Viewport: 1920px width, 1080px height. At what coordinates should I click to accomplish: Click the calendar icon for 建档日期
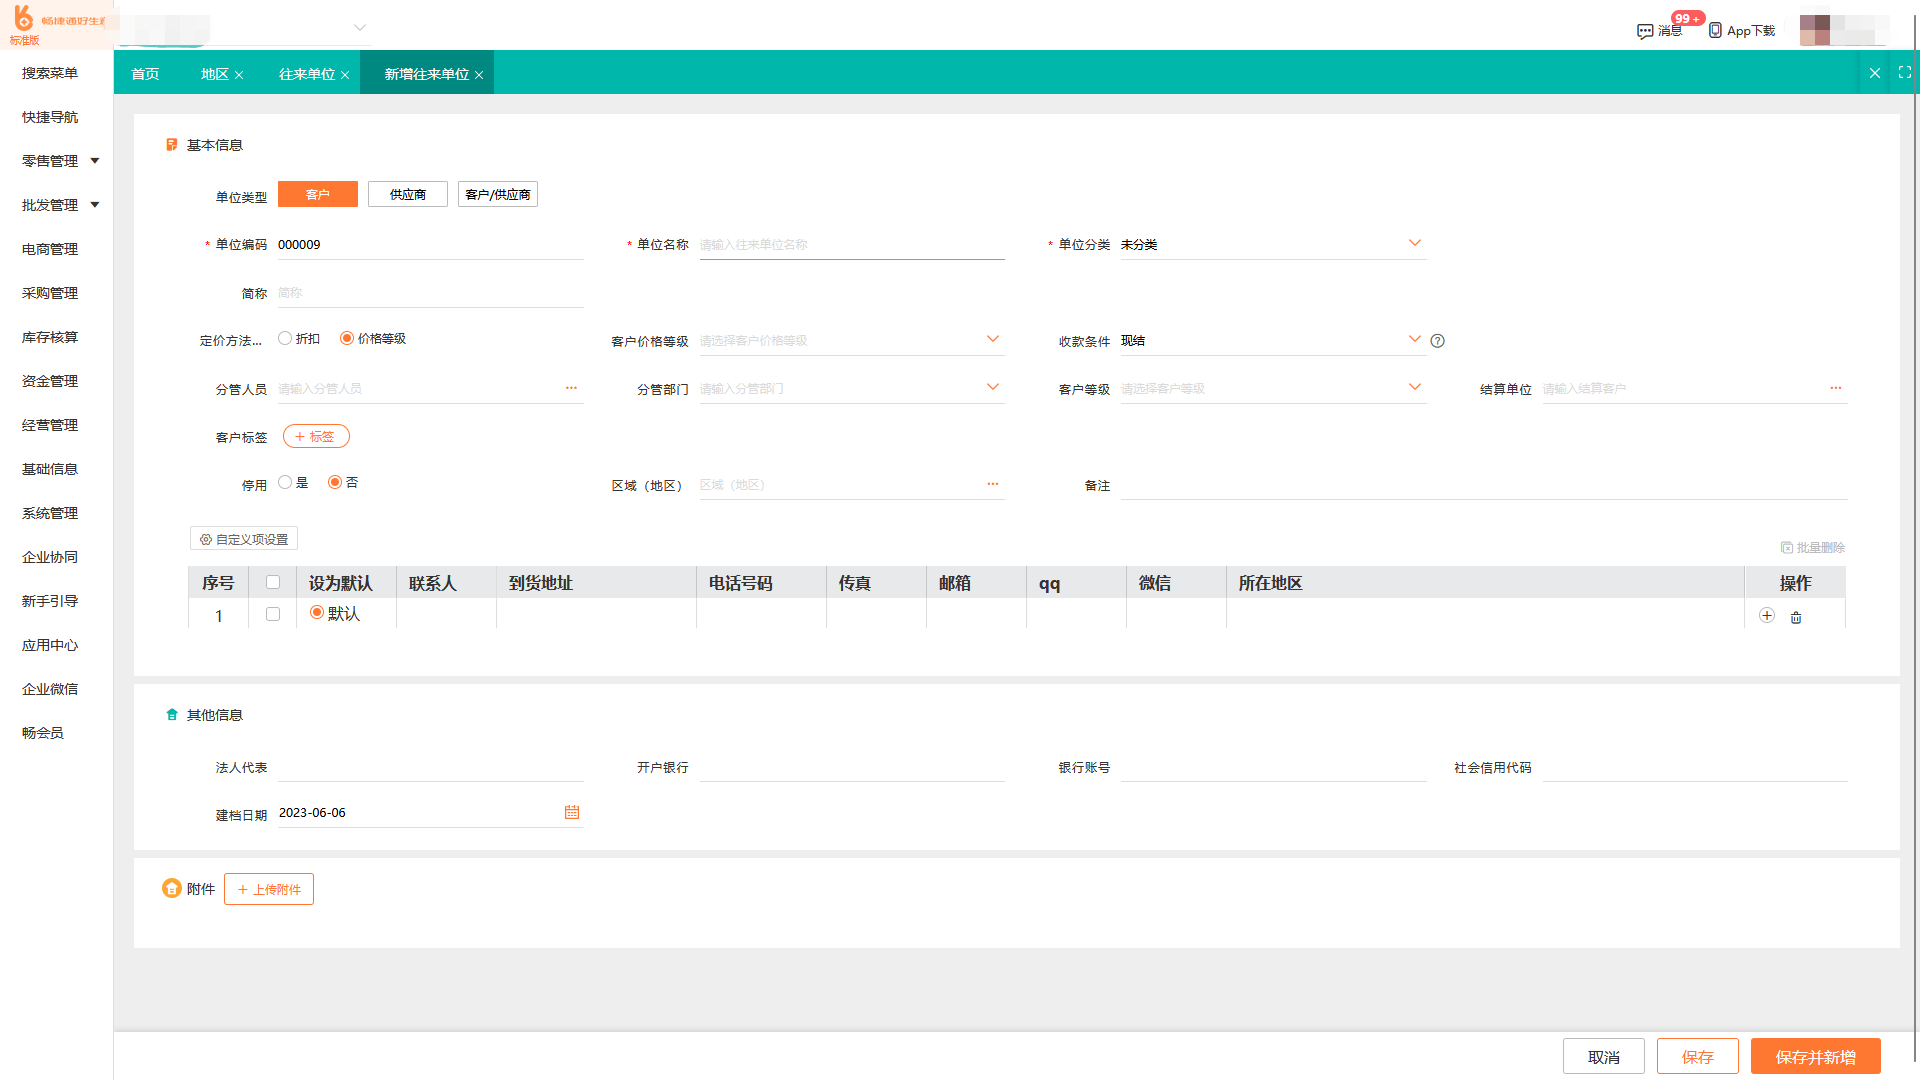tap(572, 812)
